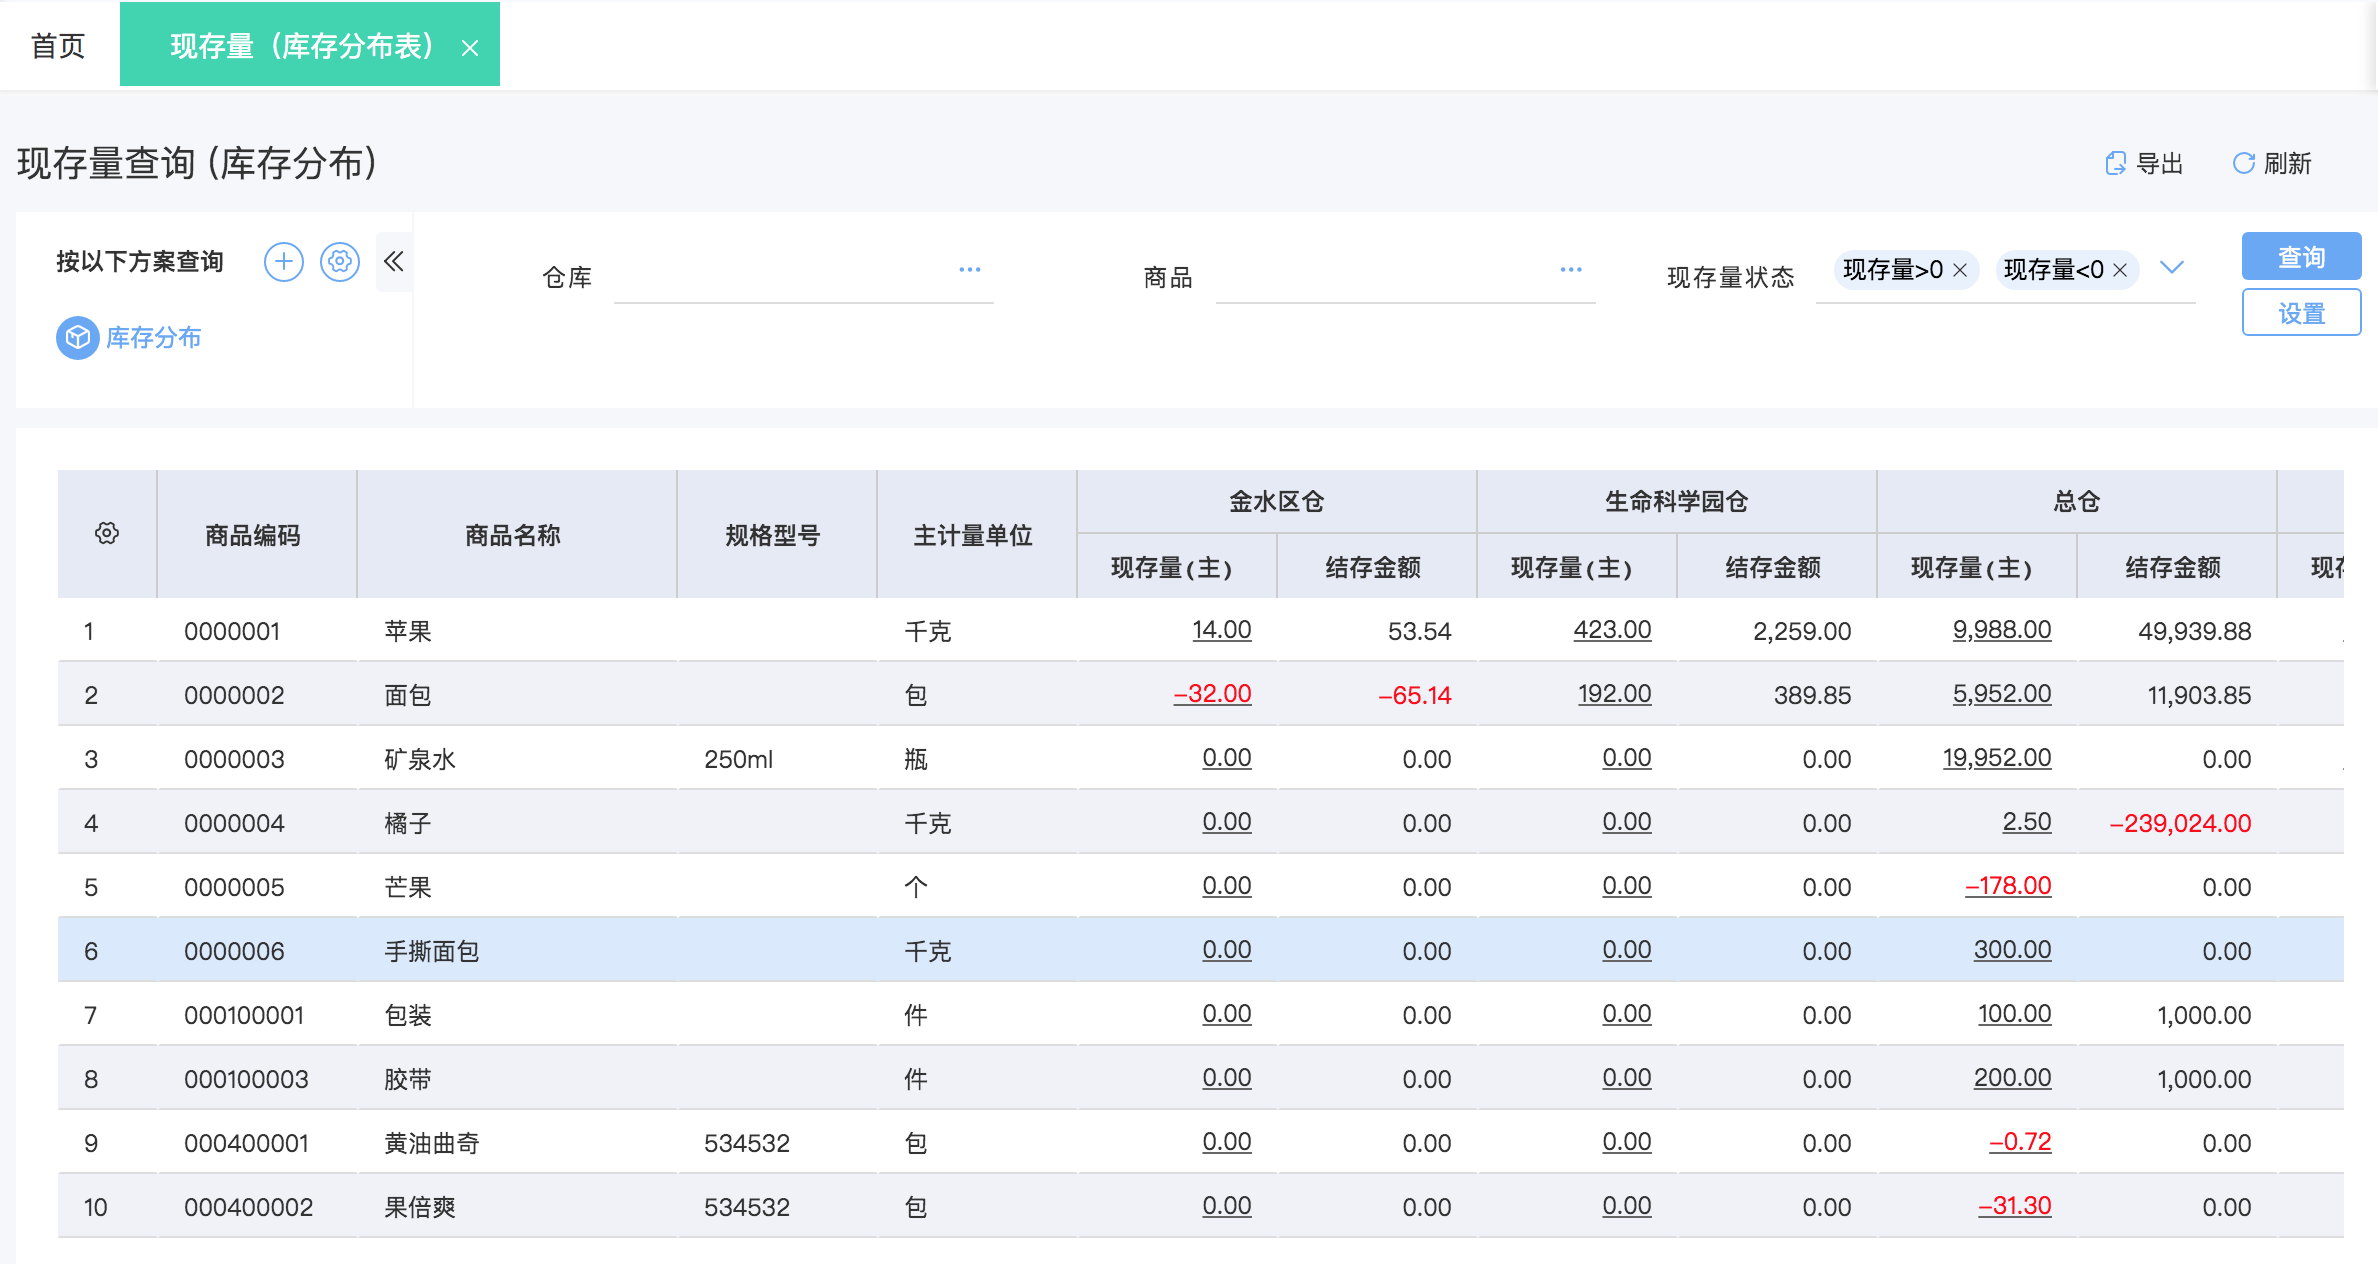The width and height of the screenshot is (2378, 1264).
Task: Click the table settings gear icon
Action: pos(105,533)
